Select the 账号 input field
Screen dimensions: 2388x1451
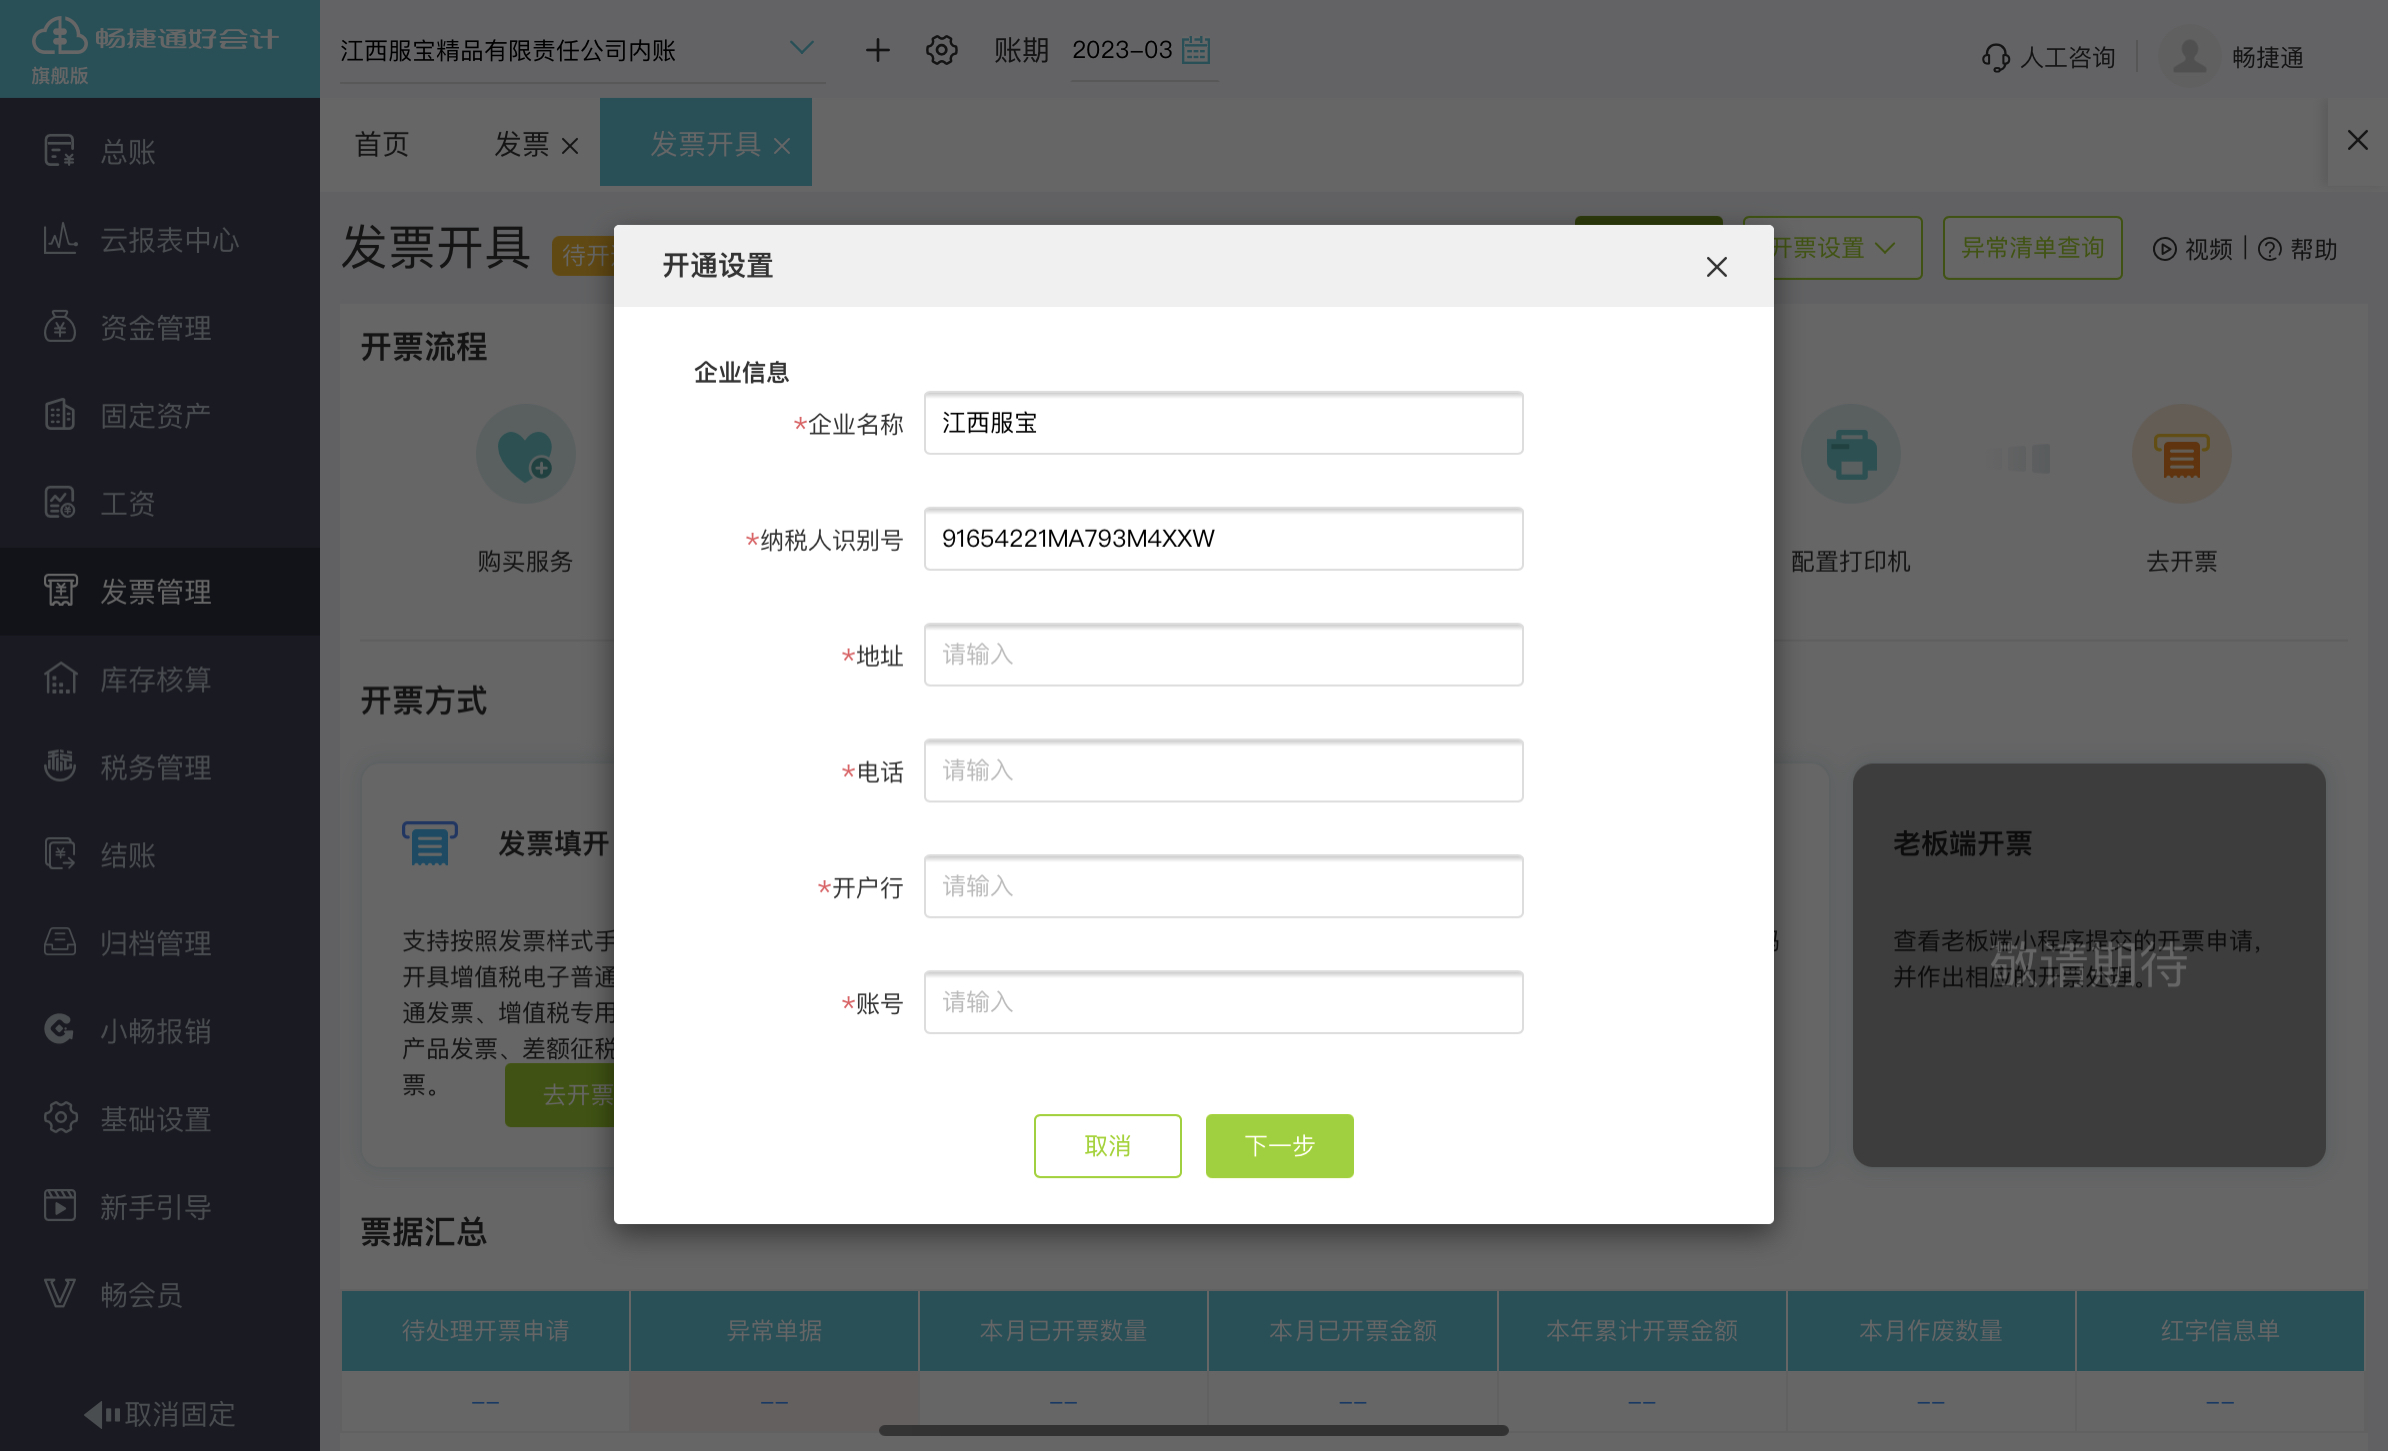click(x=1220, y=1003)
